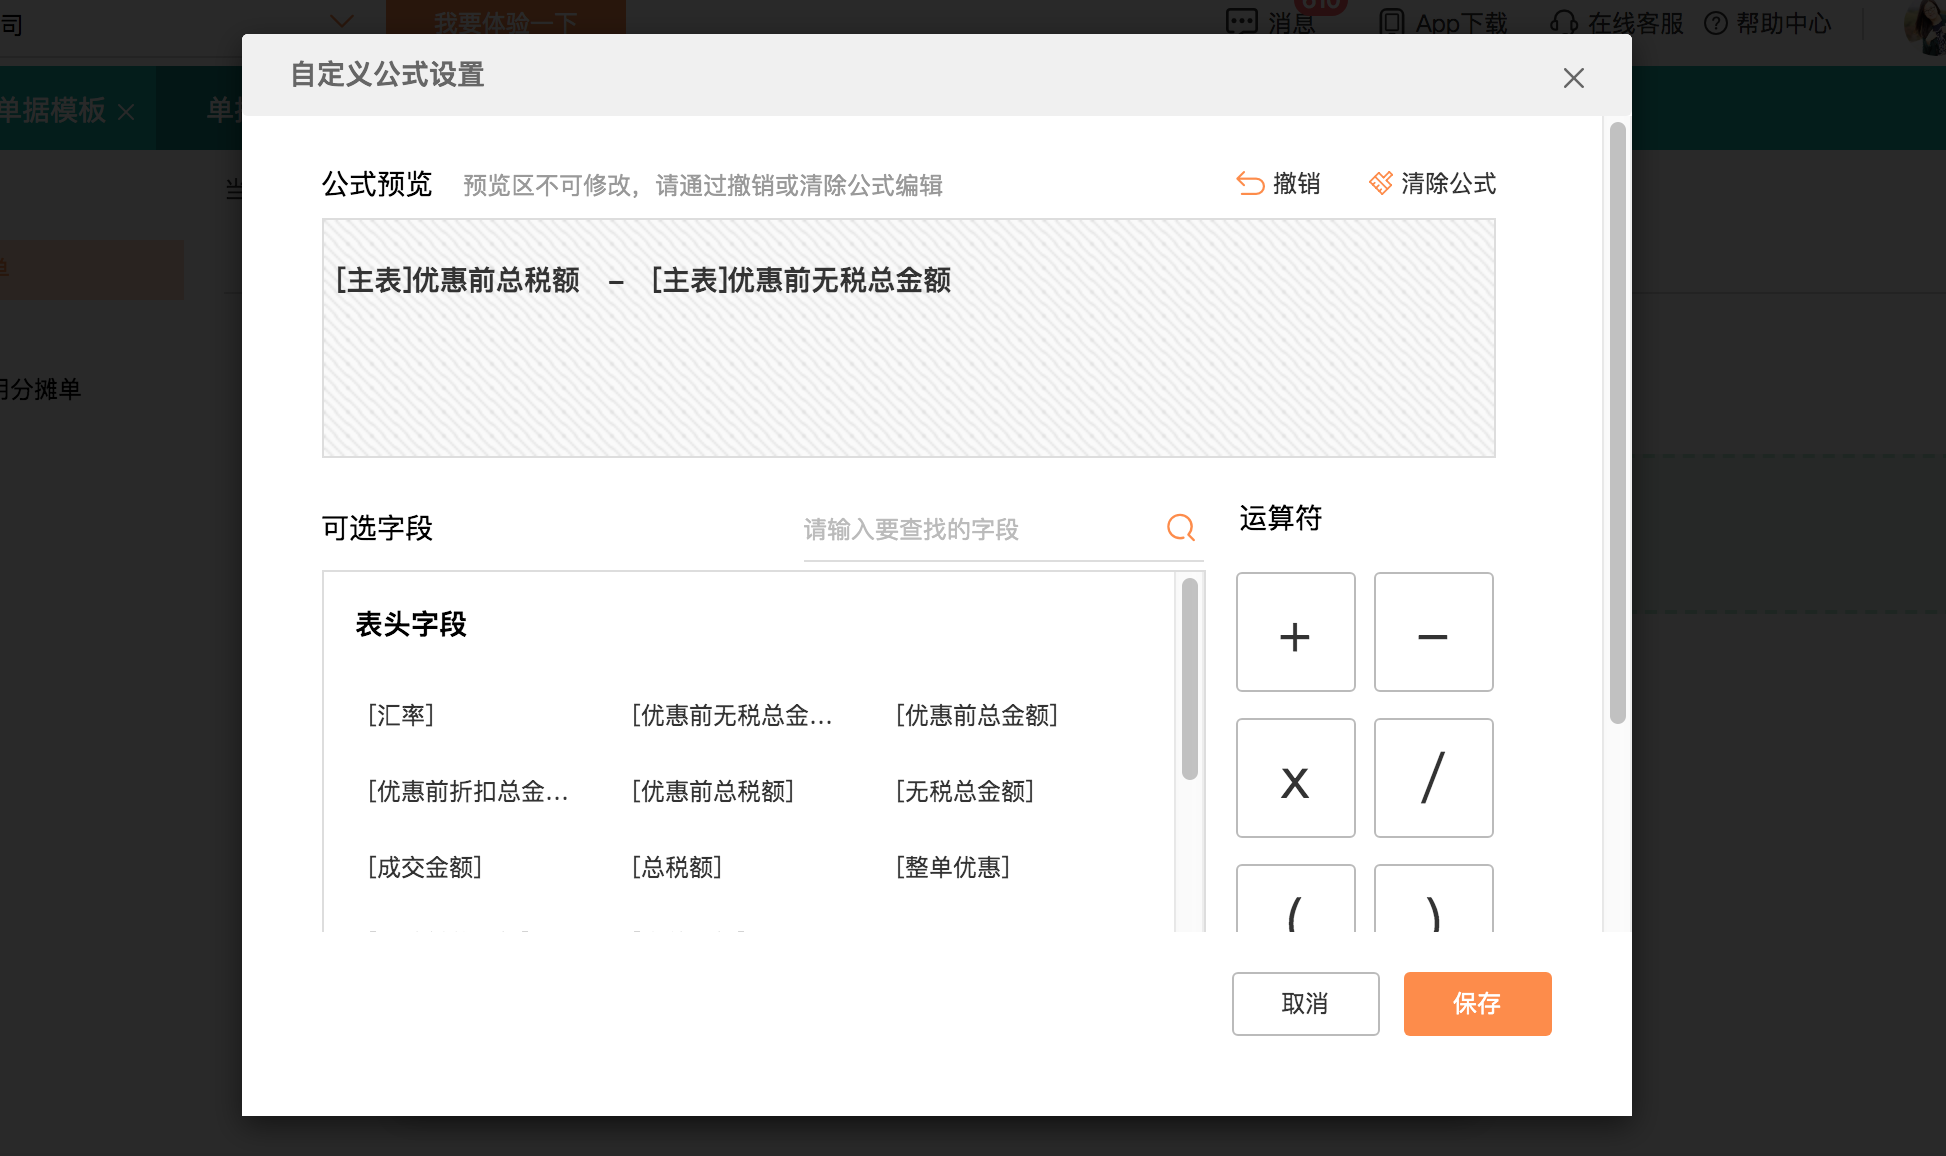The image size is (1946, 1156).
Task: Click the search magnifier icon
Action: pos(1179,528)
